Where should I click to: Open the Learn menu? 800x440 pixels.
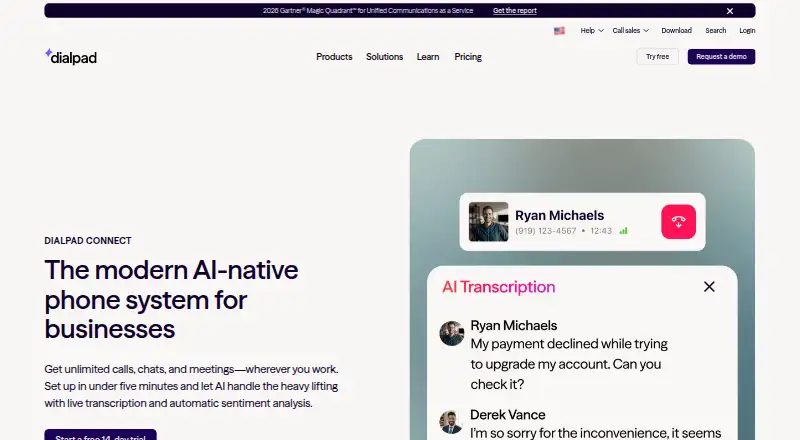428,57
